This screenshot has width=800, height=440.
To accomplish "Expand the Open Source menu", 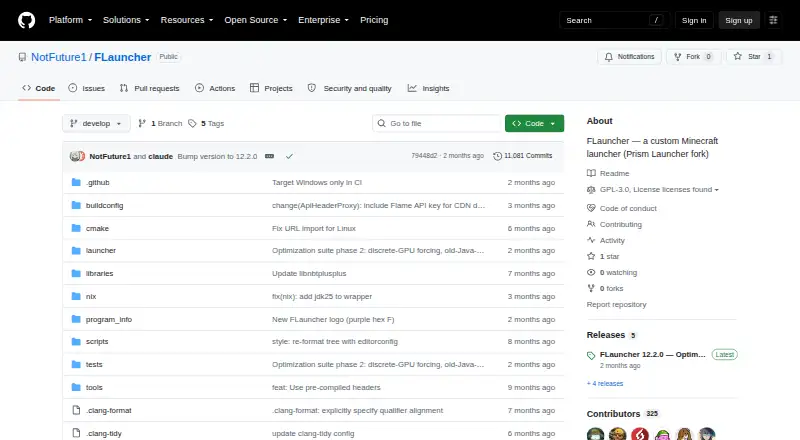I will point(256,20).
